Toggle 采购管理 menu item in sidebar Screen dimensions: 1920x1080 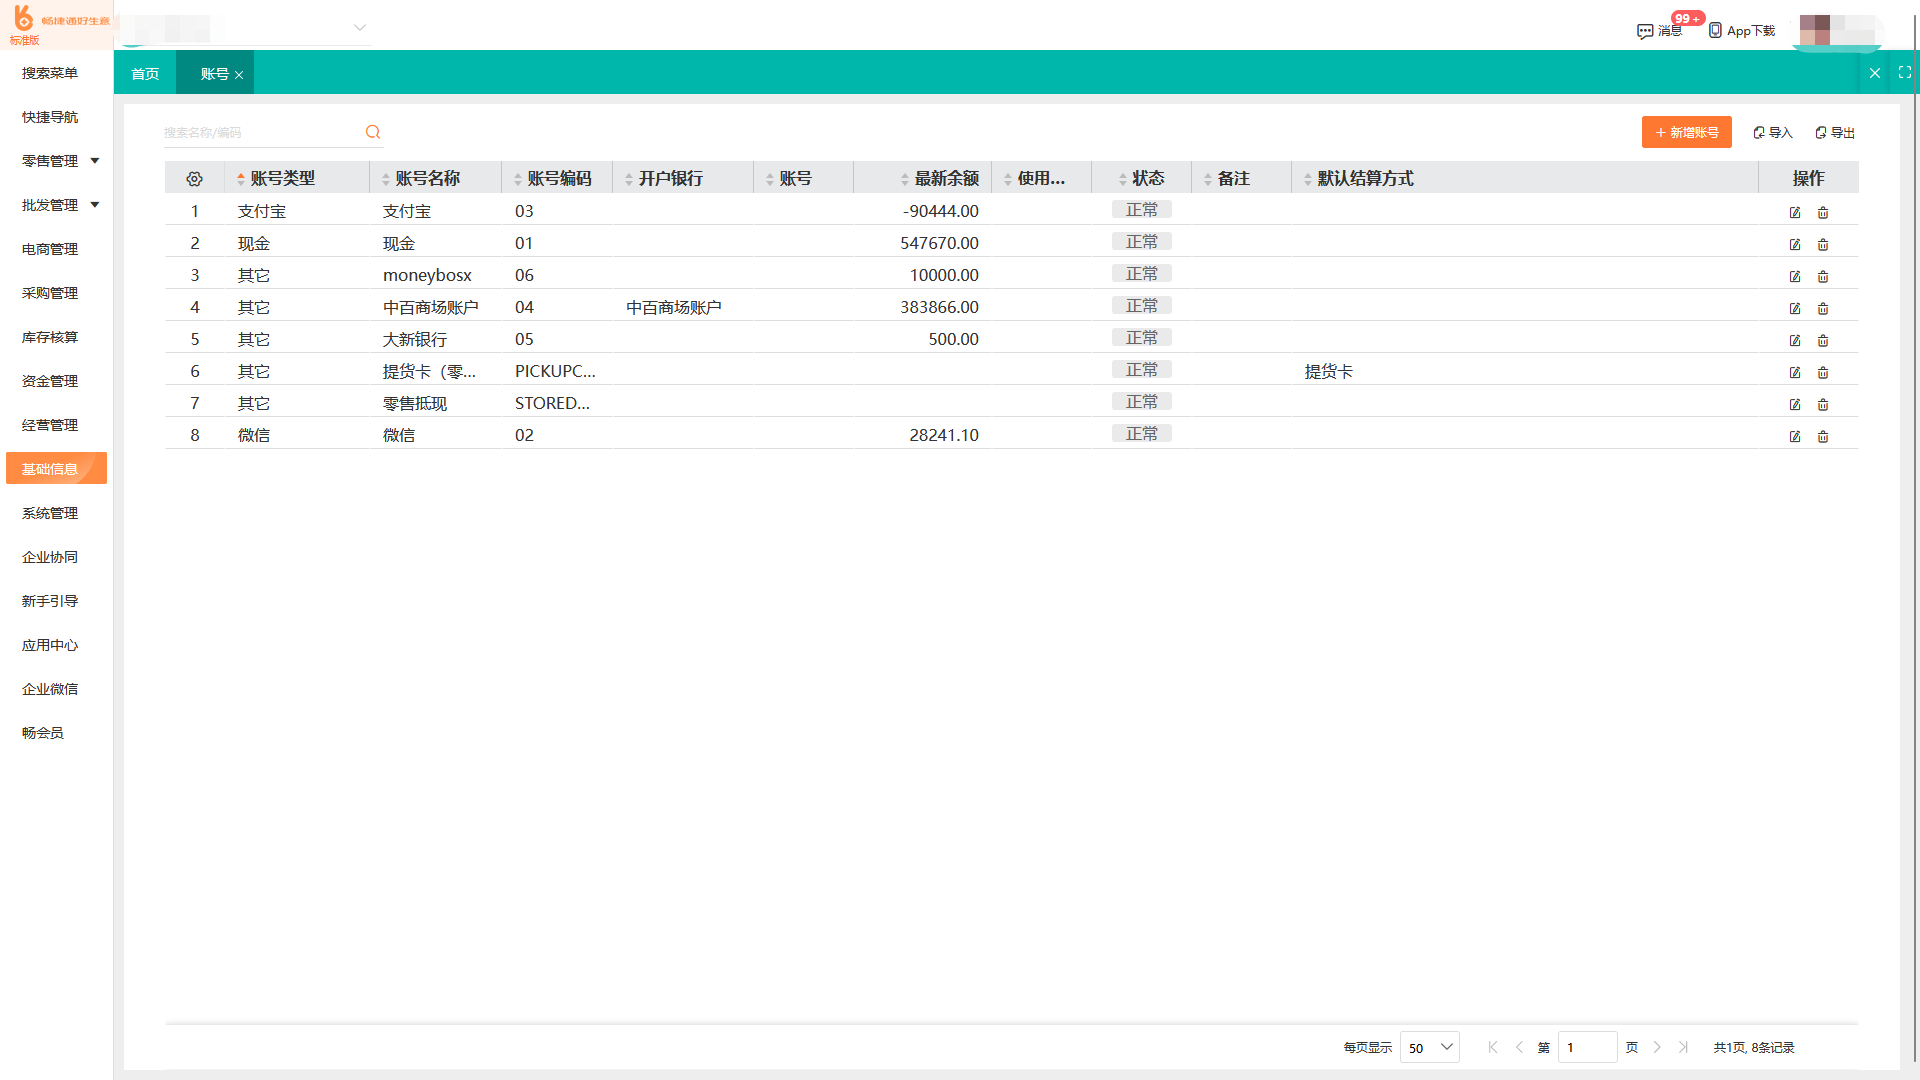(51, 293)
